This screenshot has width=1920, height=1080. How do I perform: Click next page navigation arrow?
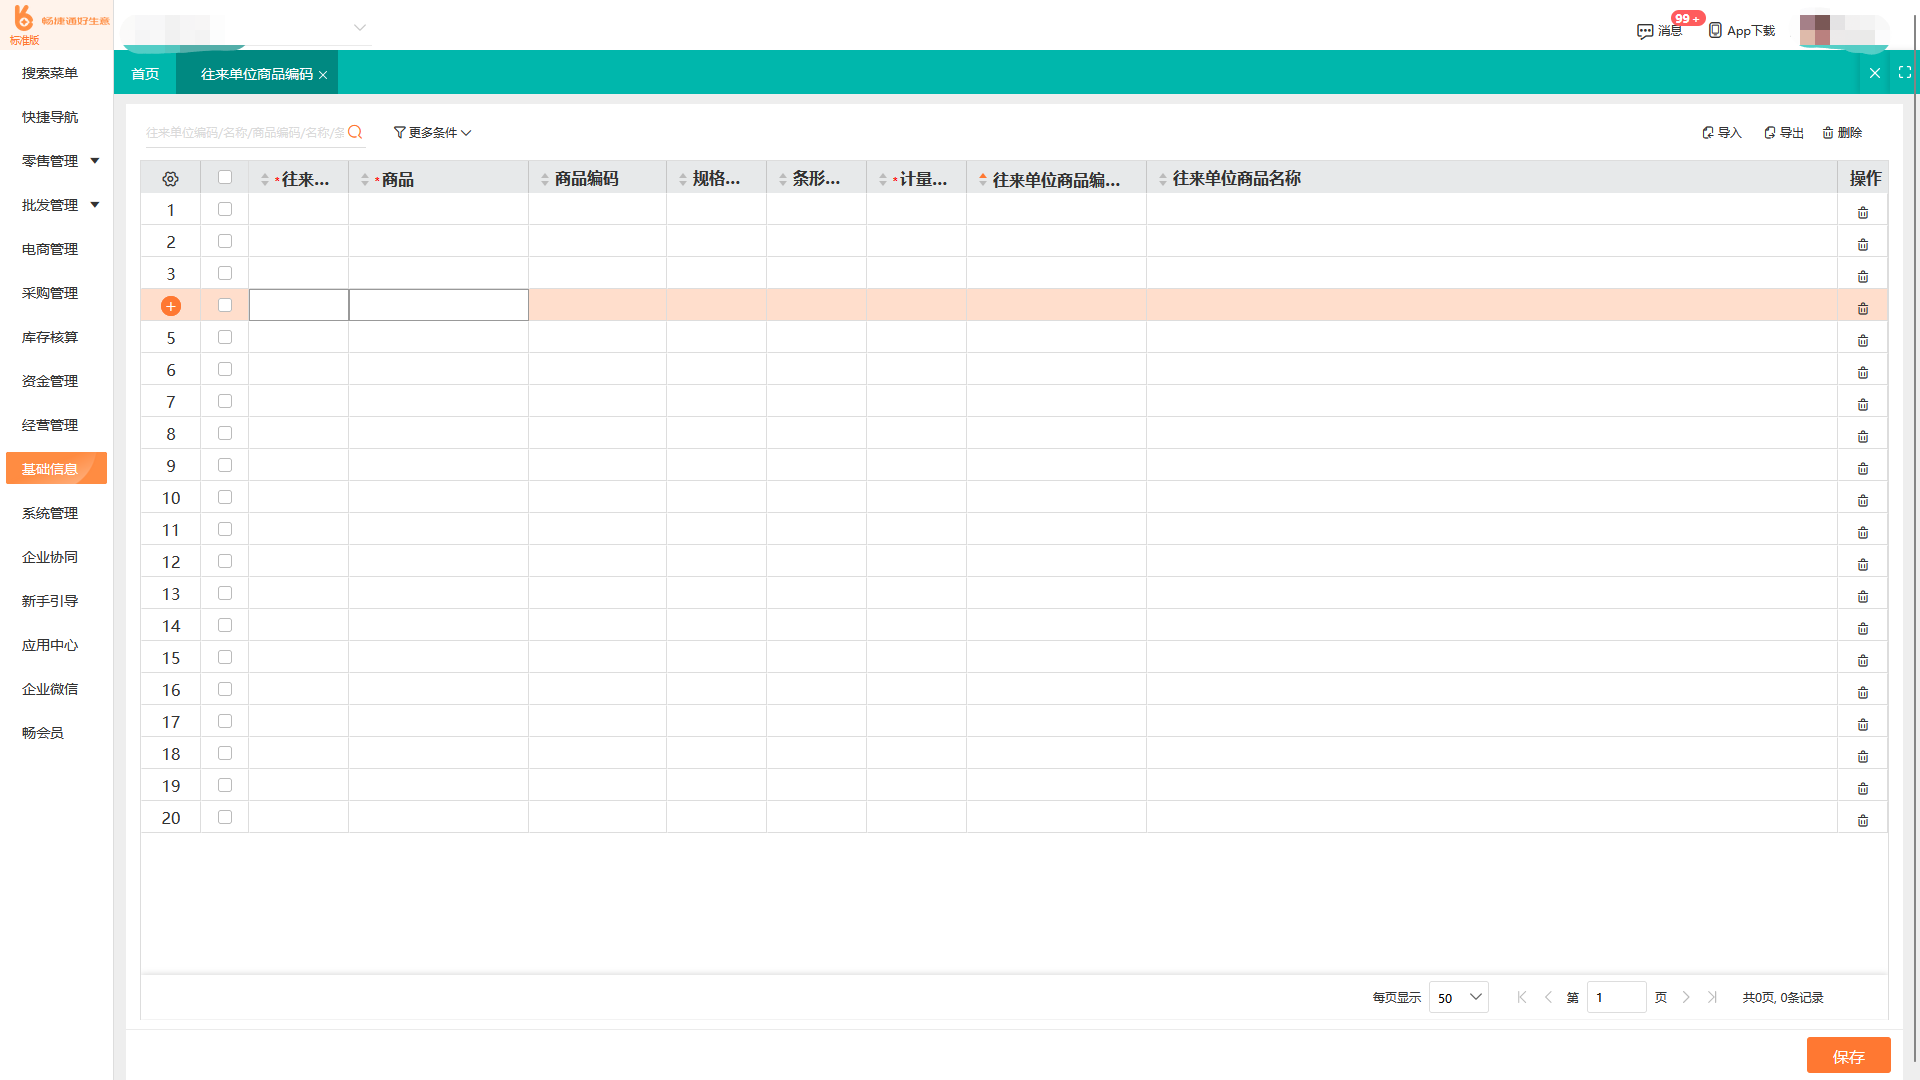pos(1688,997)
